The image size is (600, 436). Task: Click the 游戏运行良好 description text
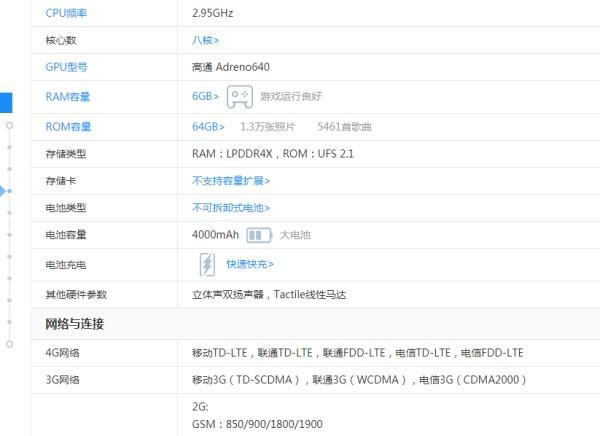point(291,97)
